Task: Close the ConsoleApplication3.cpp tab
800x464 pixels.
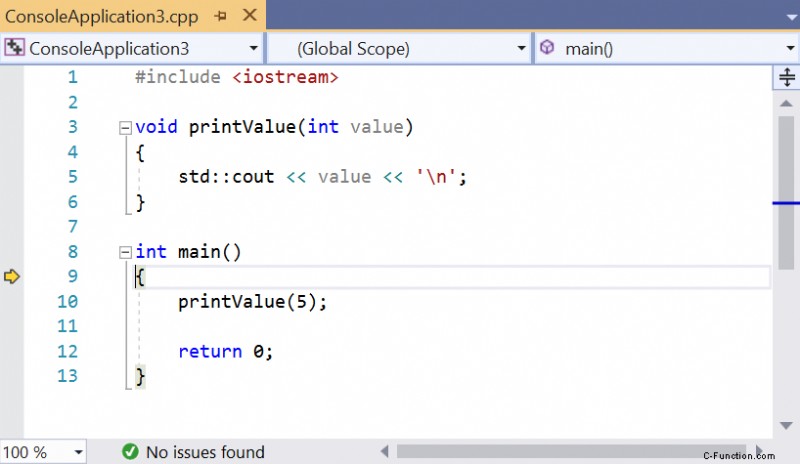Action: tap(250, 16)
